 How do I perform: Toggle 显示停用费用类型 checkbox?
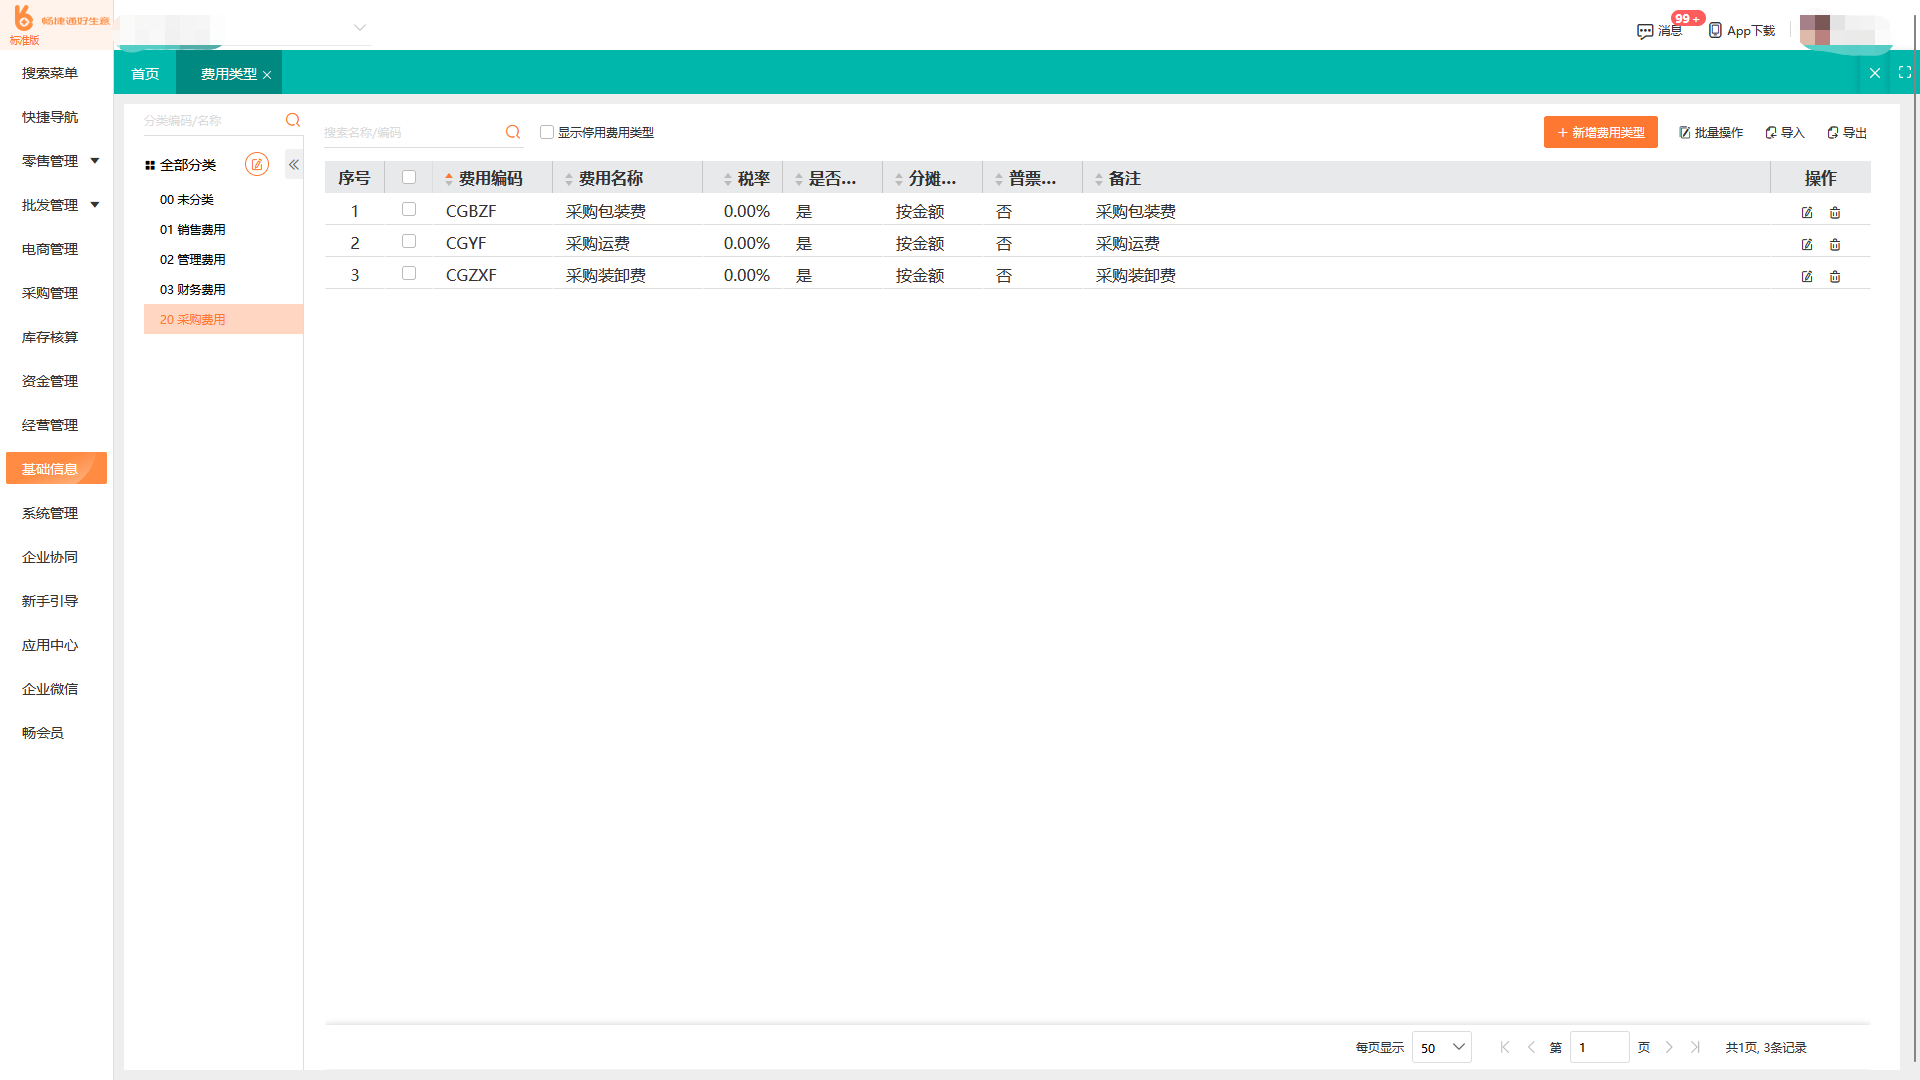click(x=546, y=132)
